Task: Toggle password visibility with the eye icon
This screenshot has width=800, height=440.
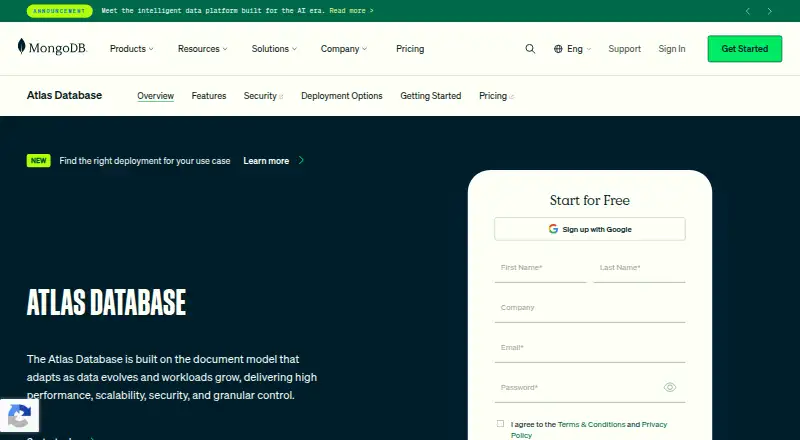Action: click(x=670, y=387)
